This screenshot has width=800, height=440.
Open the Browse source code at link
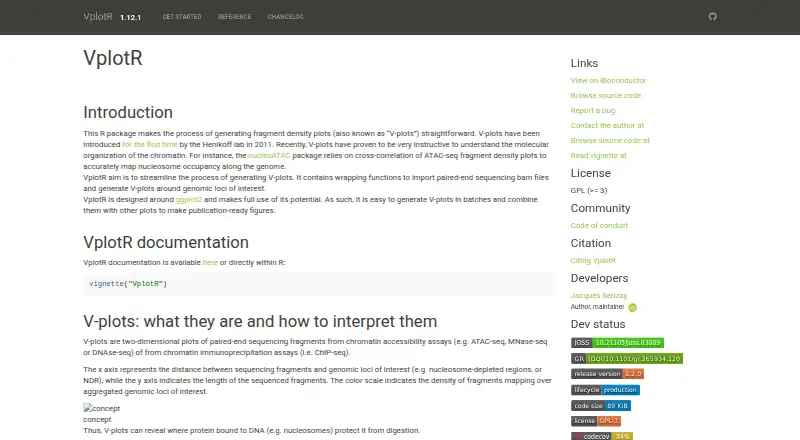tap(610, 140)
